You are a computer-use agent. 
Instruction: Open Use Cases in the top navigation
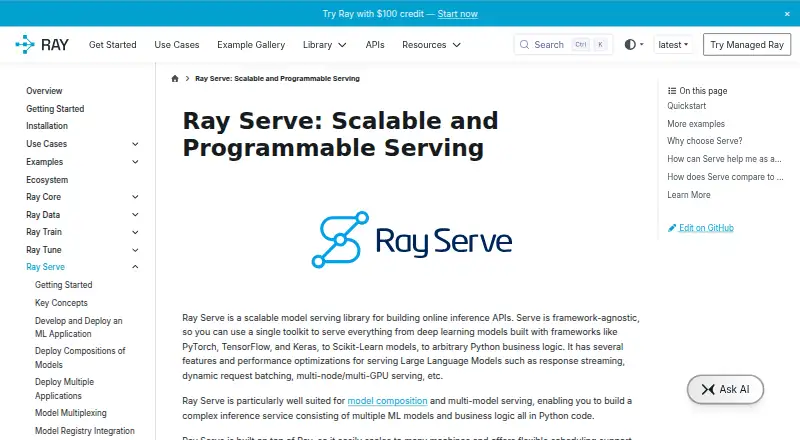[177, 45]
